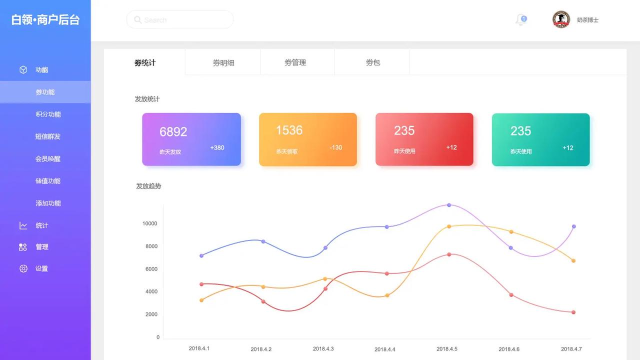The height and width of the screenshot is (360, 640).
Task: Click the -130 value on orange card
Action: click(x=336, y=148)
